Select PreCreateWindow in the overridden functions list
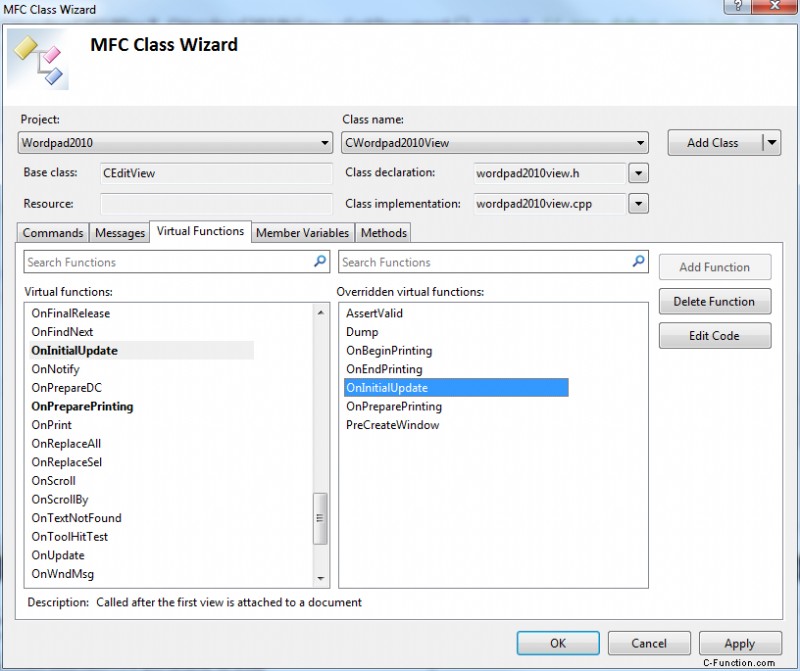Screen dimensions: 800x671 [392, 425]
